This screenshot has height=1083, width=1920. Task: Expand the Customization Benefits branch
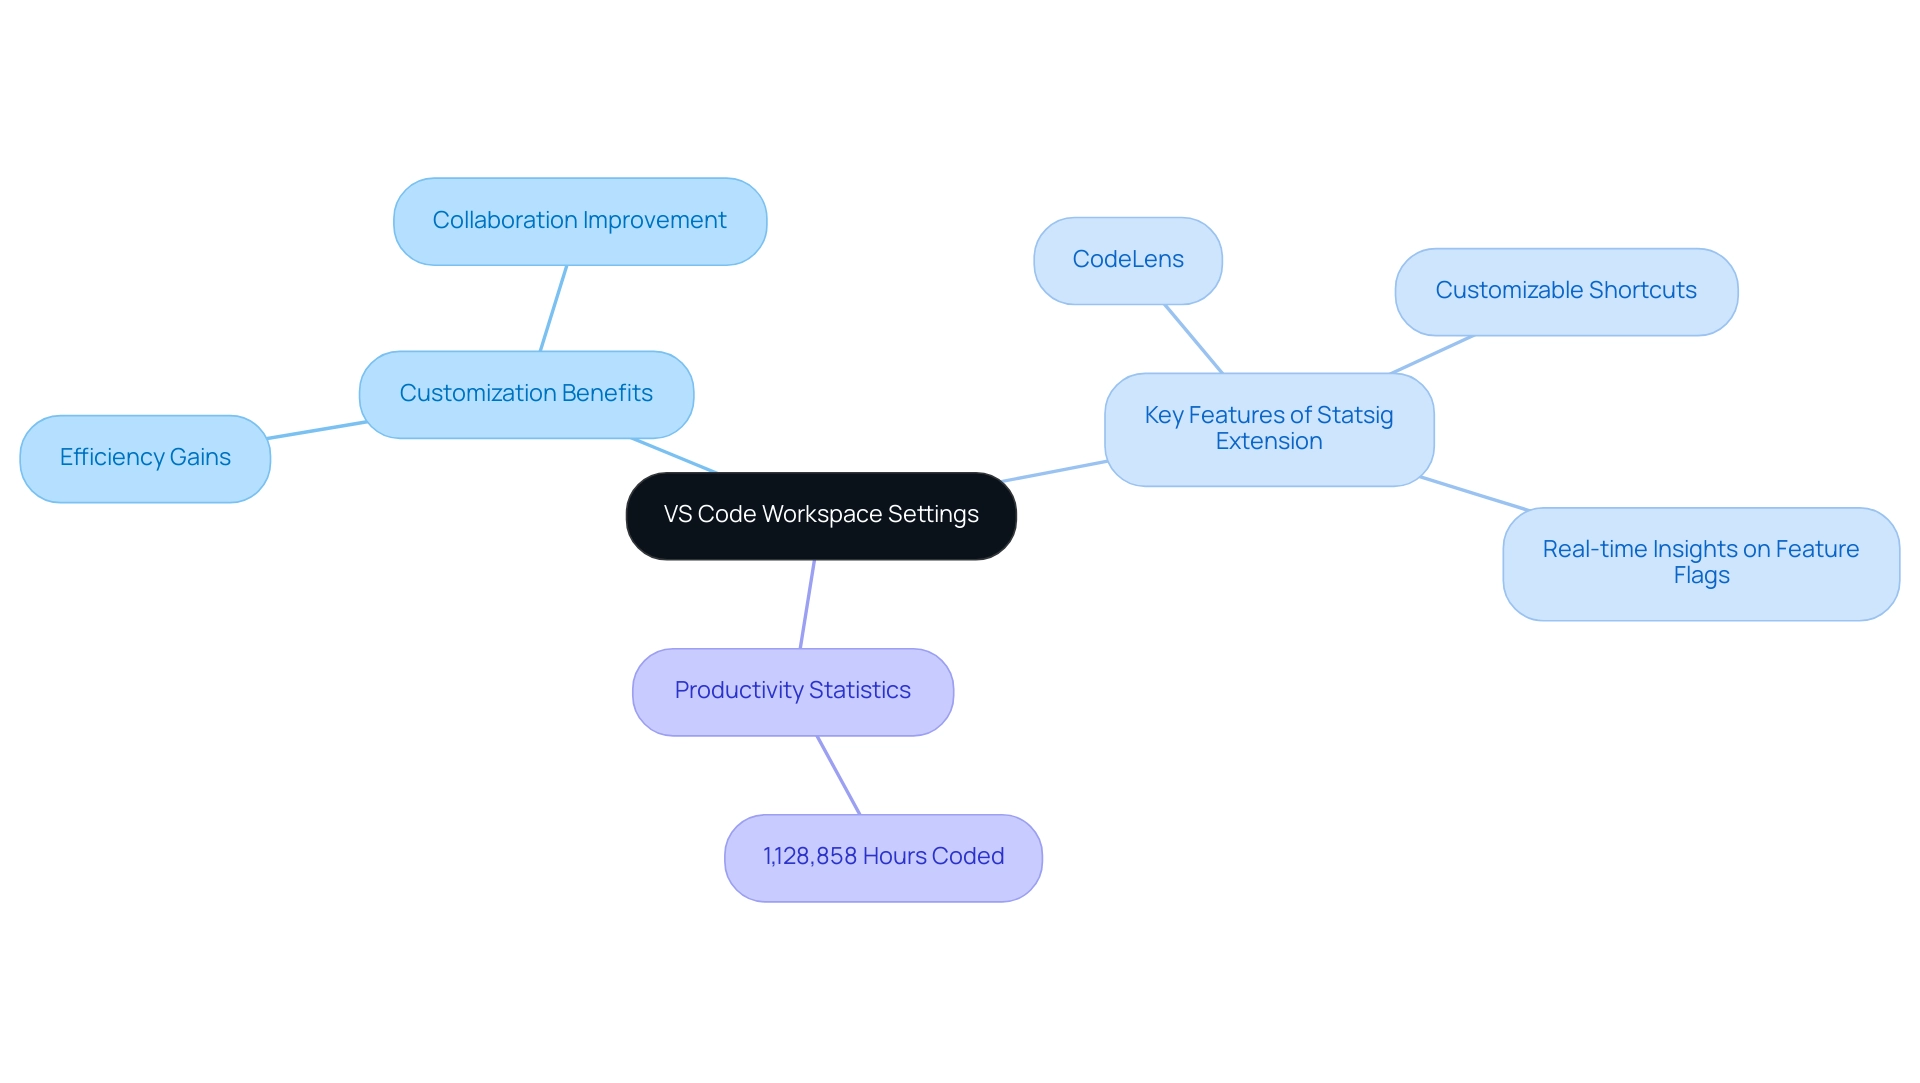(x=526, y=392)
